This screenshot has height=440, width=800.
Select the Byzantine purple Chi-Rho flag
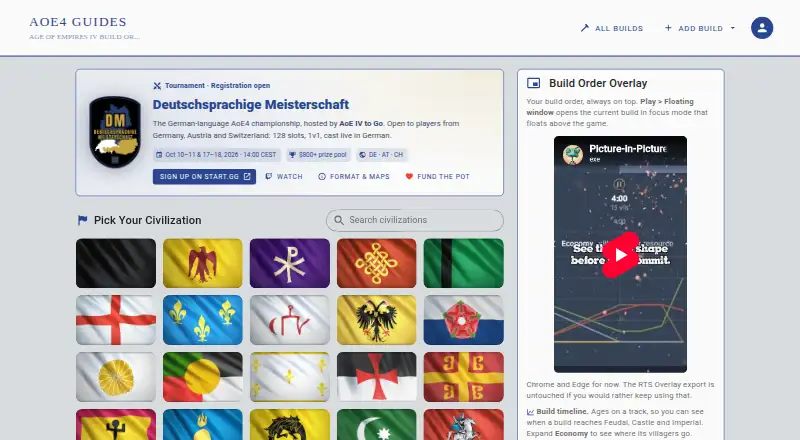[x=290, y=263]
